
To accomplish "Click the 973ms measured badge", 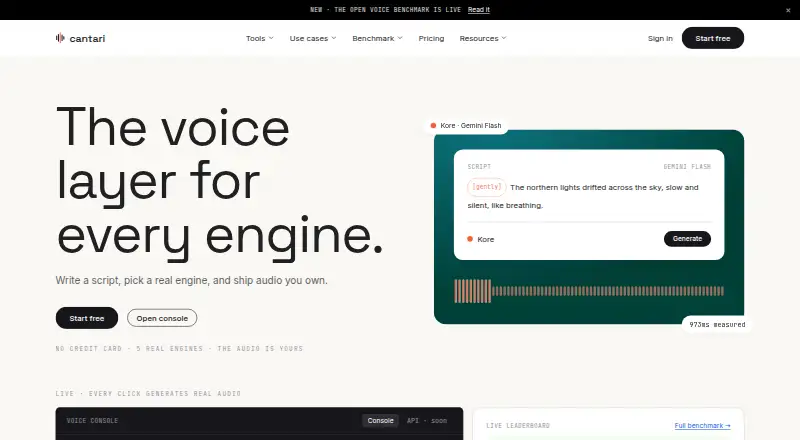I will (x=717, y=325).
